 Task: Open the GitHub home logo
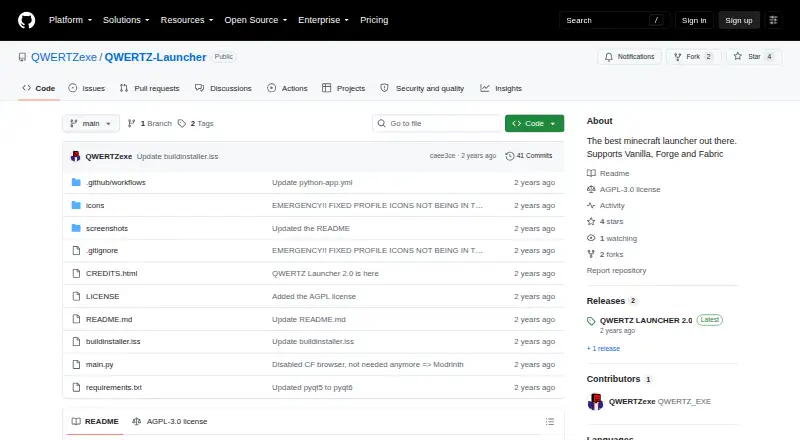(x=27, y=20)
